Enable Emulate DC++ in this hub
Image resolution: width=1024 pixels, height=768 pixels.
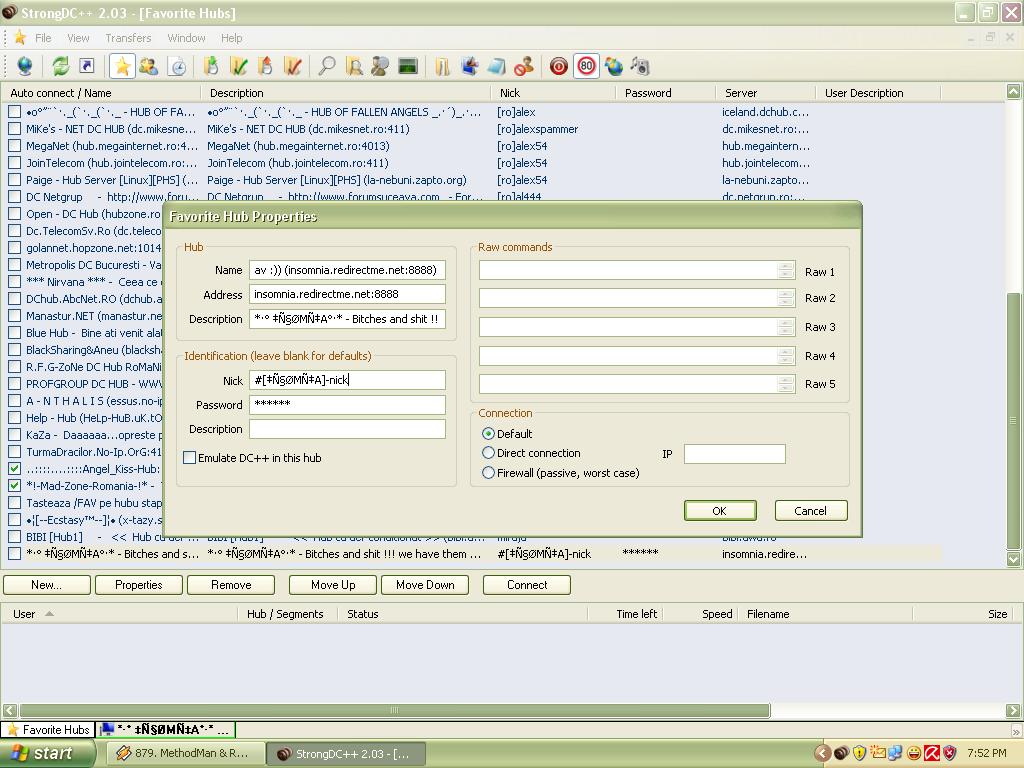190,458
